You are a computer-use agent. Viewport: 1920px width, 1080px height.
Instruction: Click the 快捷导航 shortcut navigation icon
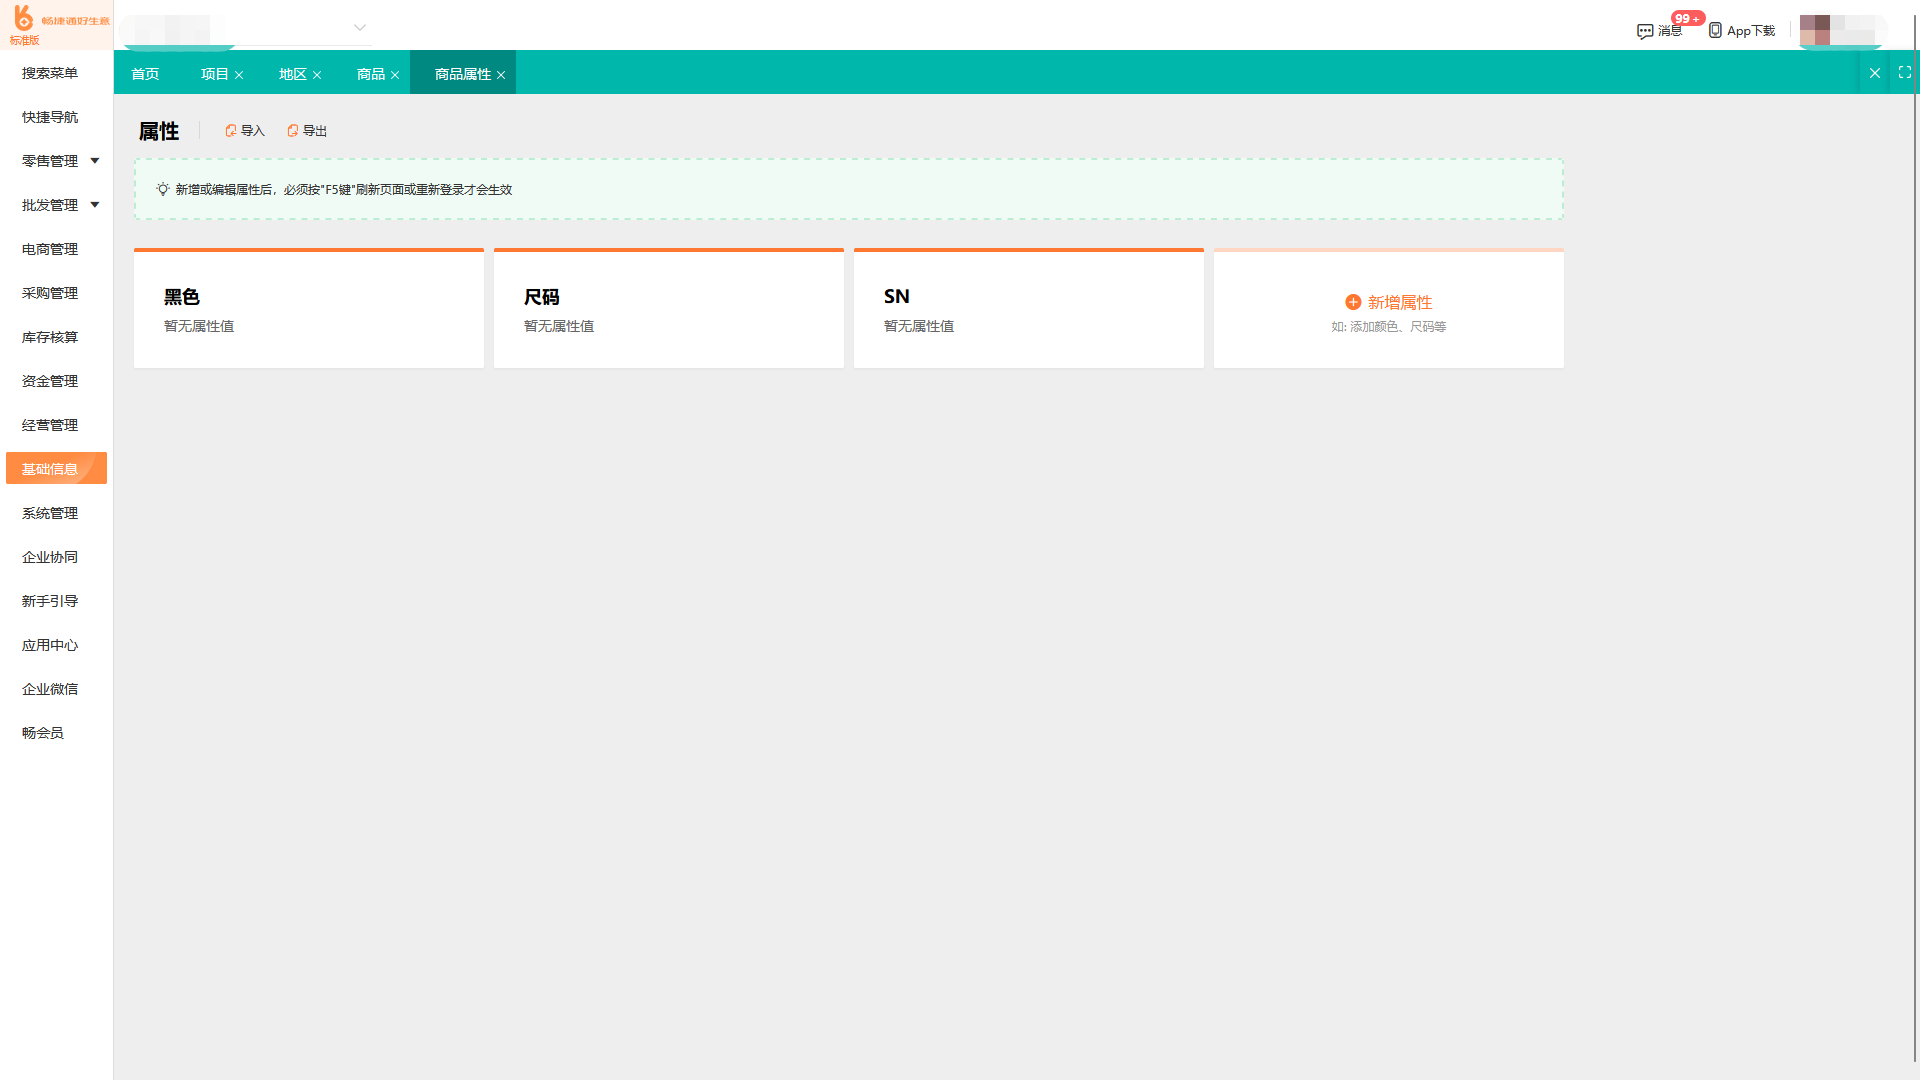point(50,116)
